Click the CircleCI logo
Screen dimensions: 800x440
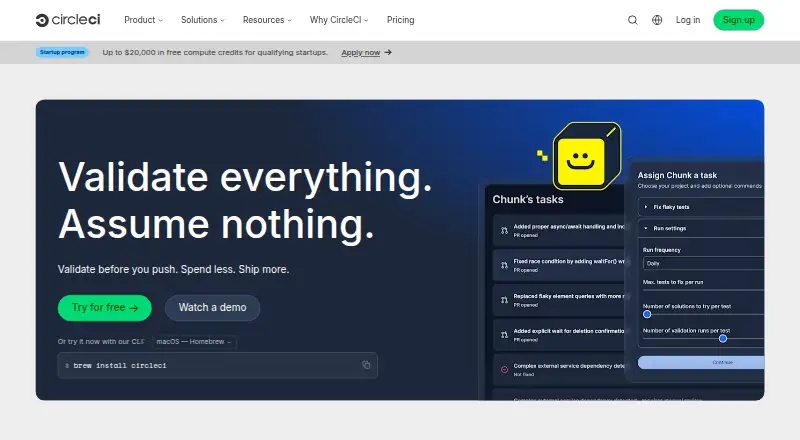(68, 20)
